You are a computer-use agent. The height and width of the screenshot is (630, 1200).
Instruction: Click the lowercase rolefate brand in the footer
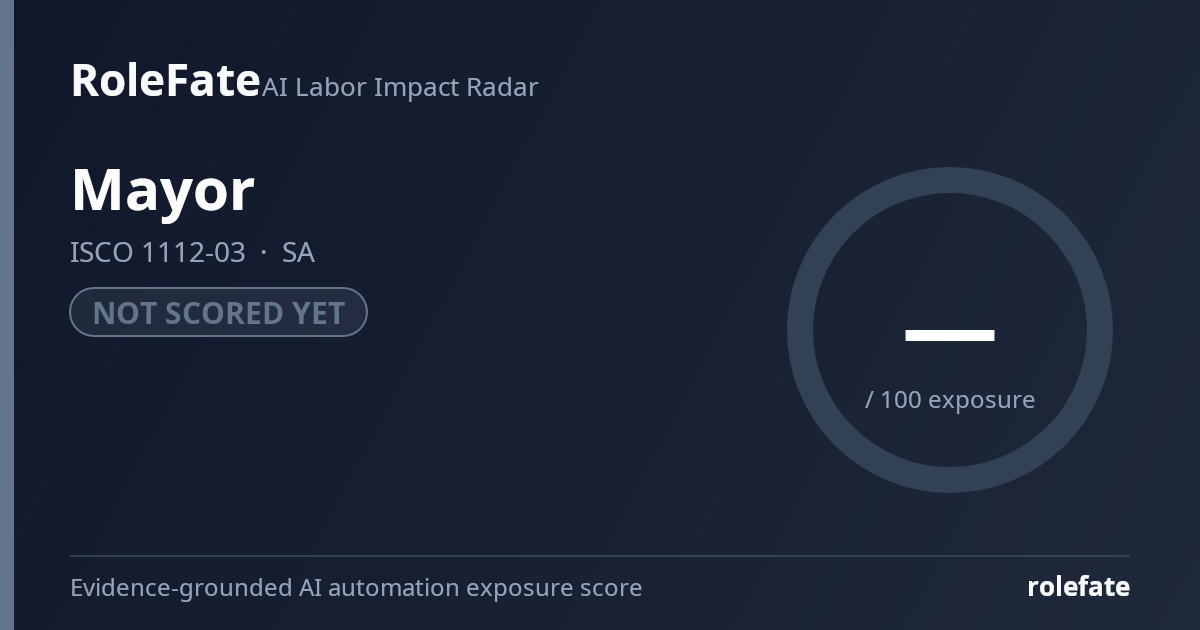1078,587
